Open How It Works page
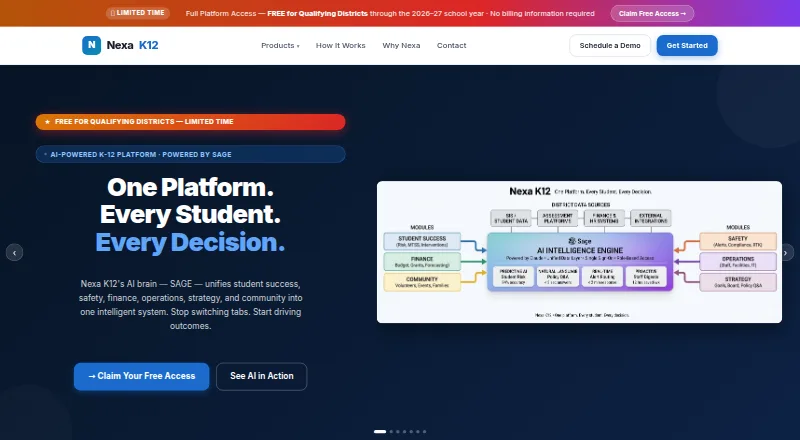This screenshot has width=800, height=440. [340, 45]
